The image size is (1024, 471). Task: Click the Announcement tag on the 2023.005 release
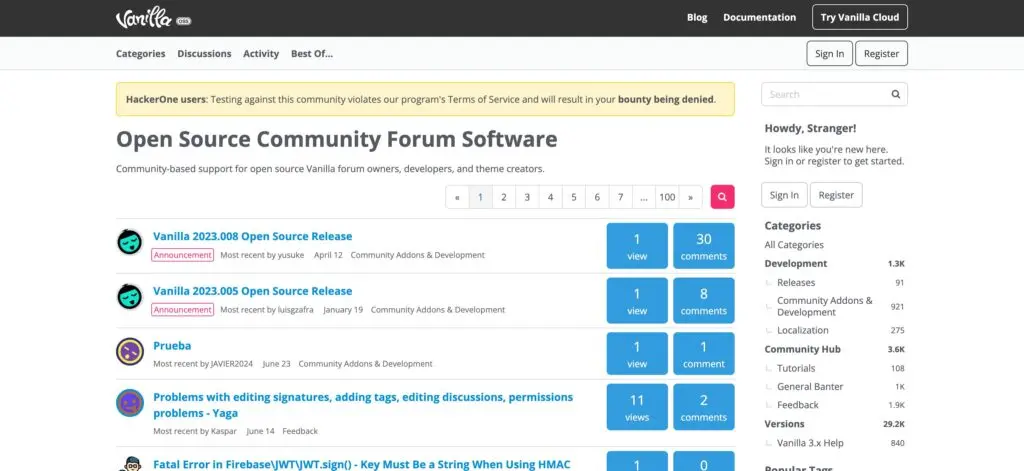pyautogui.click(x=183, y=310)
